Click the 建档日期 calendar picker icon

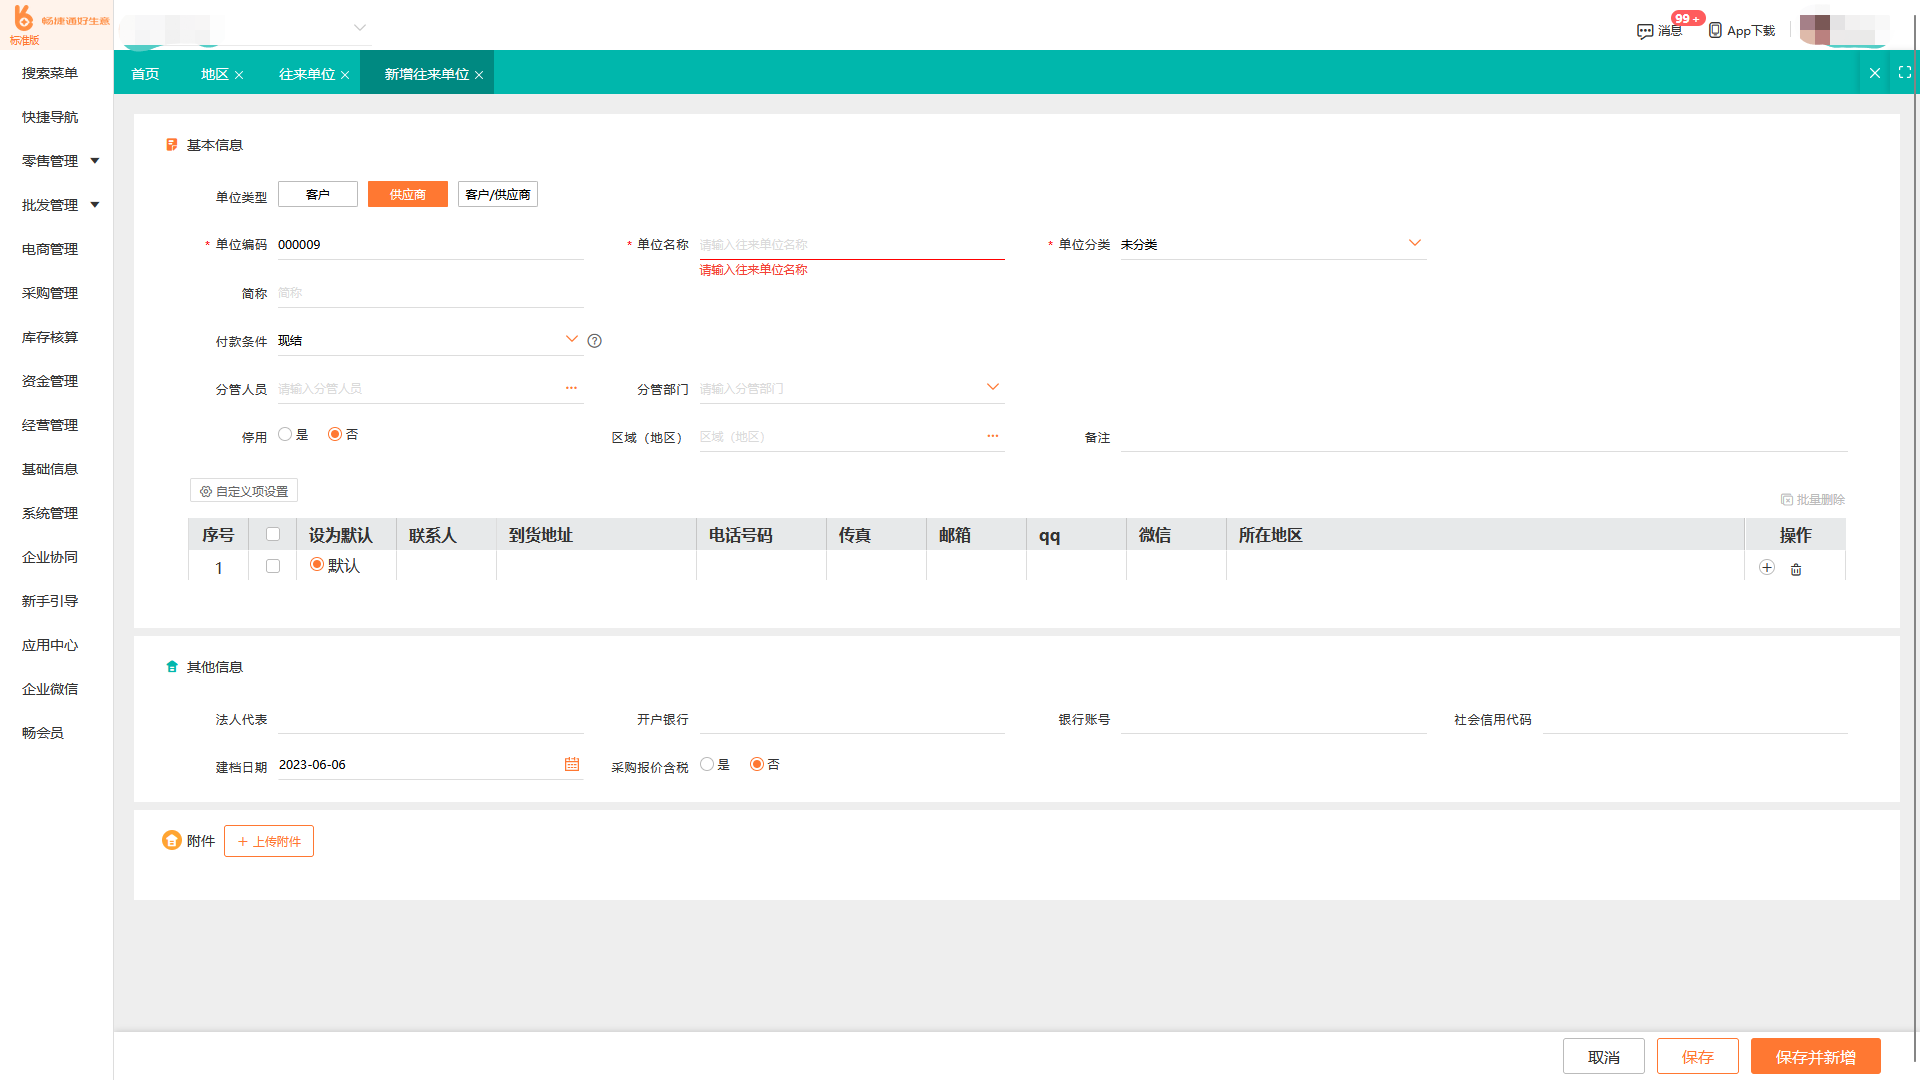pos(572,764)
